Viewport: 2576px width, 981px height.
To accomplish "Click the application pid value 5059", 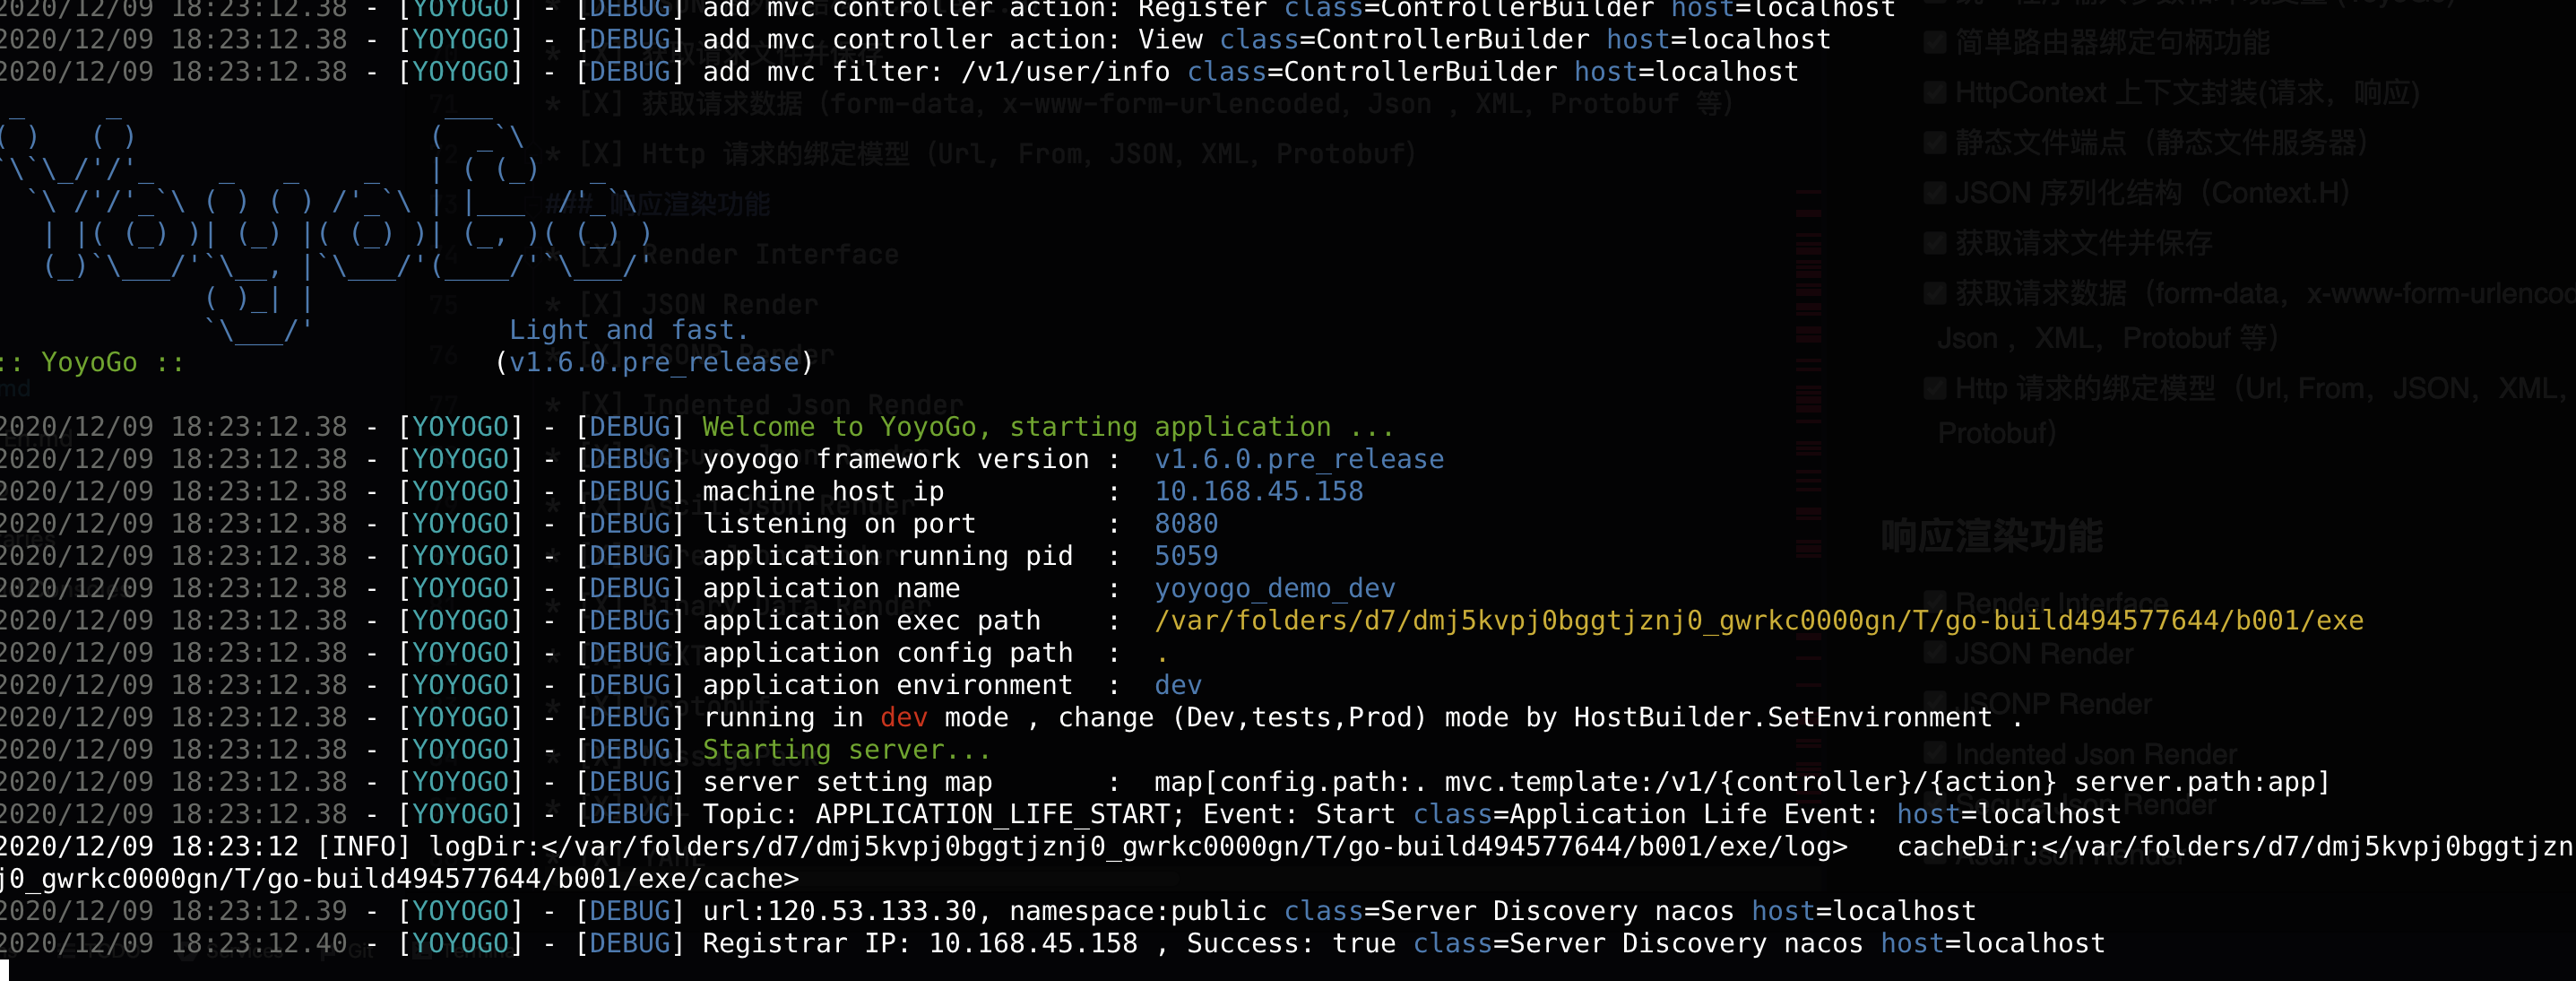I will point(1186,556).
